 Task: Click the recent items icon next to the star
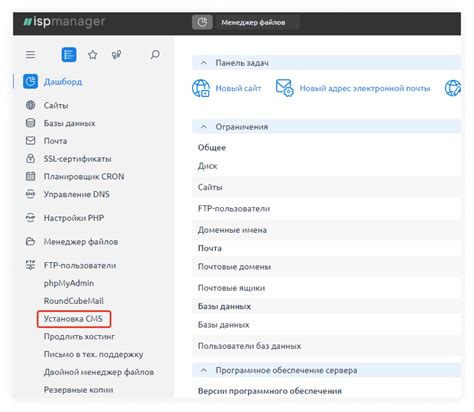116,55
